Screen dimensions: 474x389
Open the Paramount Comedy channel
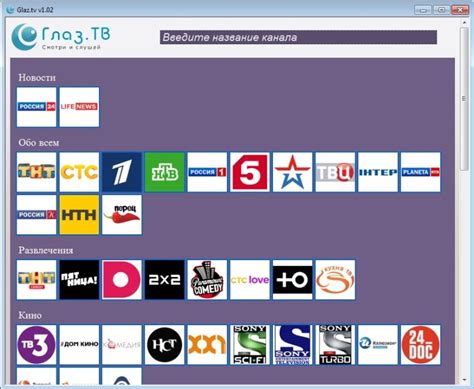[x=207, y=280]
